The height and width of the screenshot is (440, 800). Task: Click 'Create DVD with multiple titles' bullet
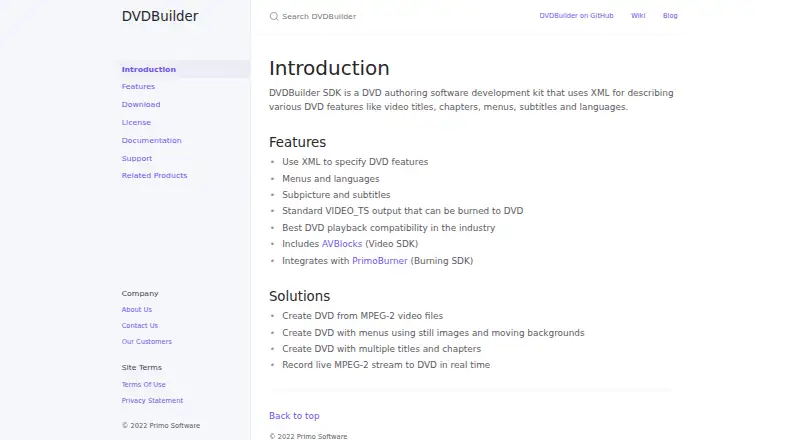(382, 349)
